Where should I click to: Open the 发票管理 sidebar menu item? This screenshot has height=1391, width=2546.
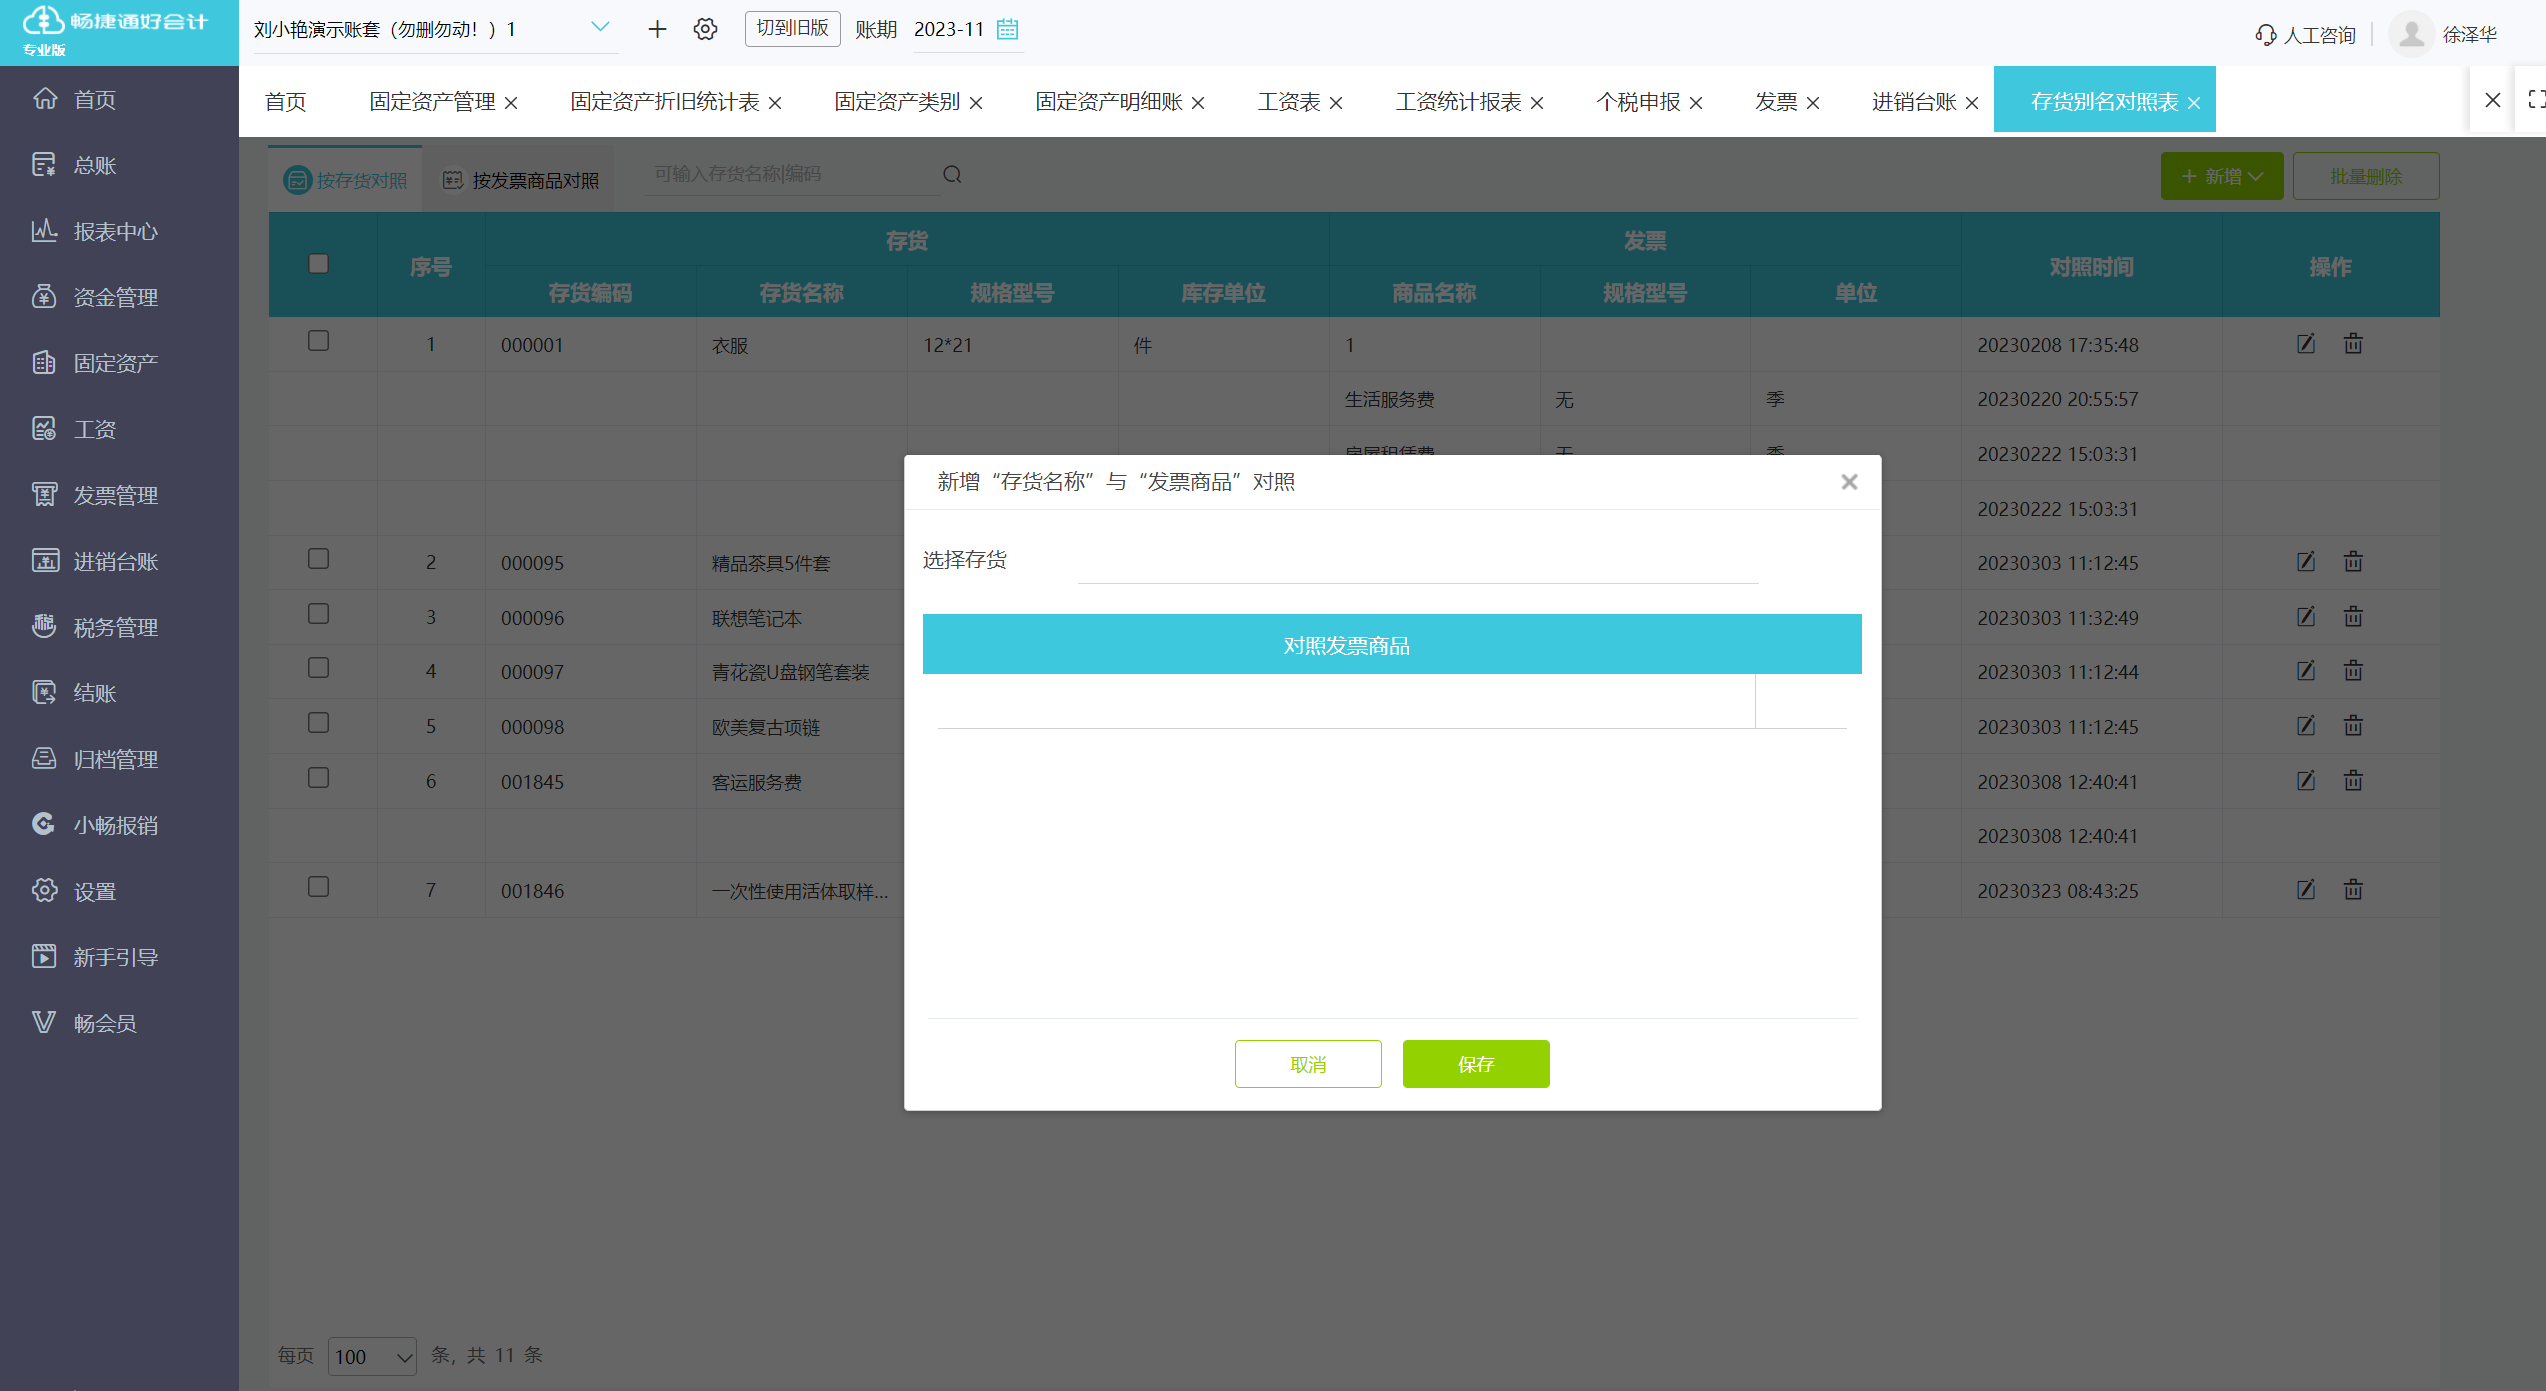point(118,495)
